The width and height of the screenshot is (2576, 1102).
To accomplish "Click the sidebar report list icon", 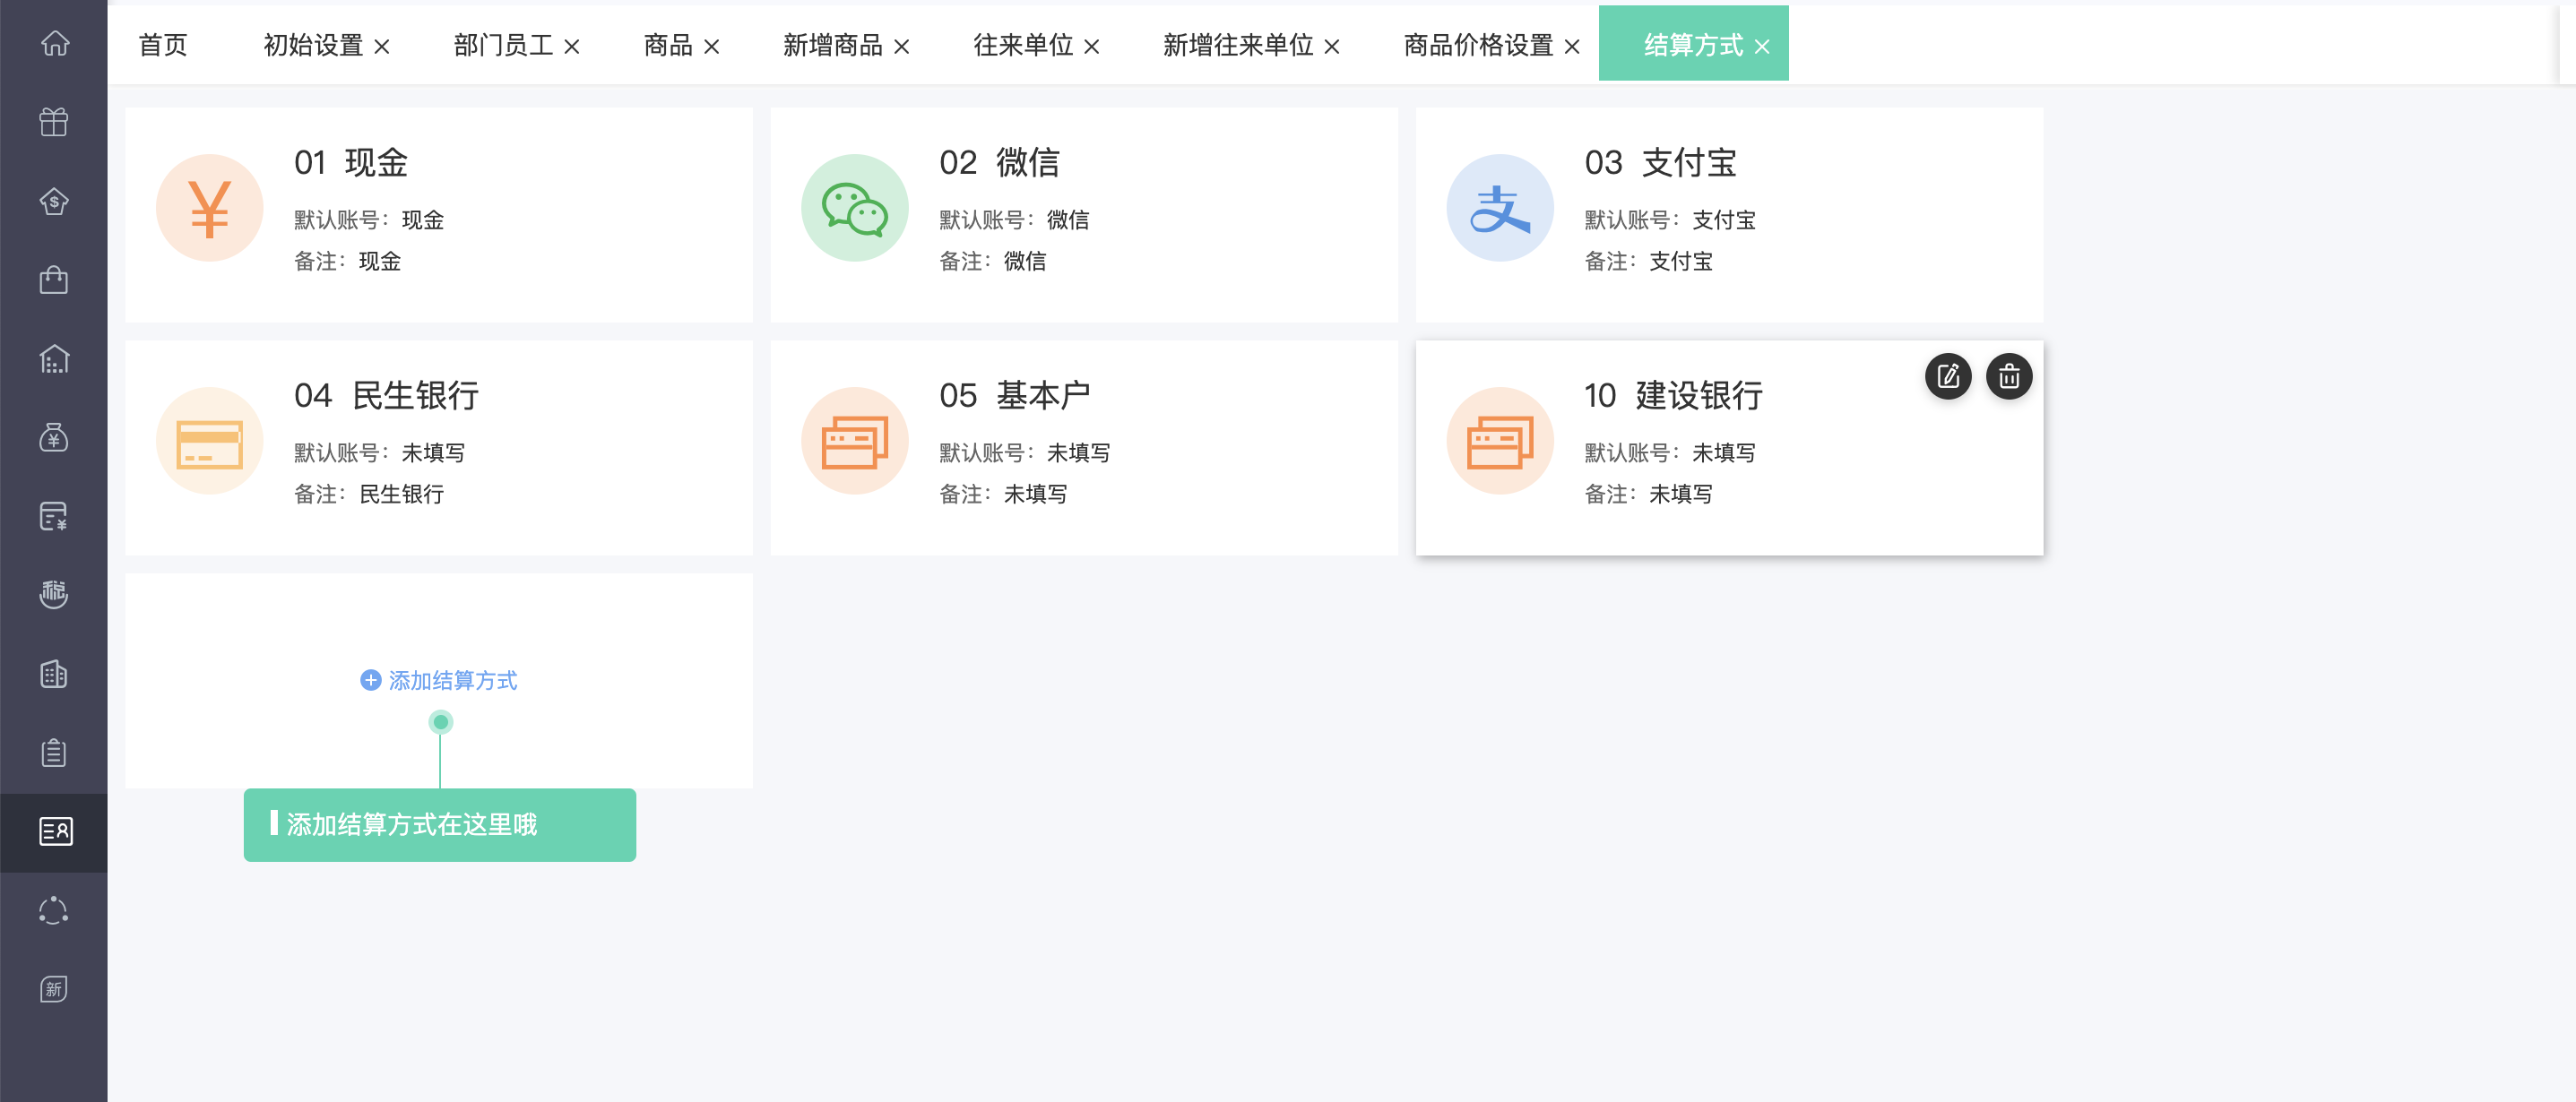I will (x=53, y=753).
